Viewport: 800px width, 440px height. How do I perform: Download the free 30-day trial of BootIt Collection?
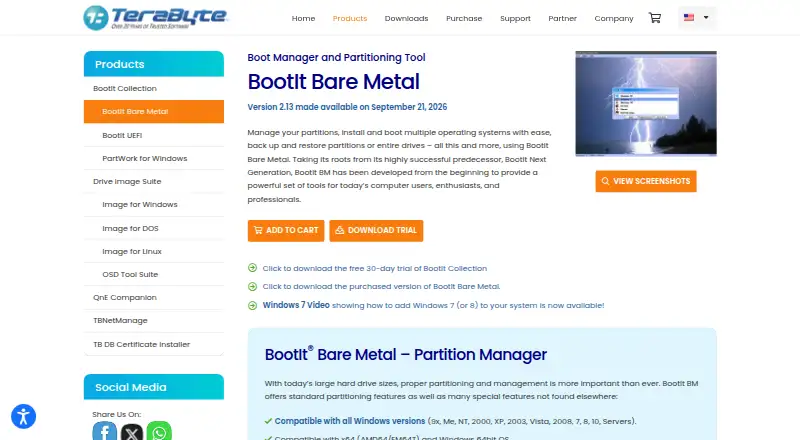point(374,268)
